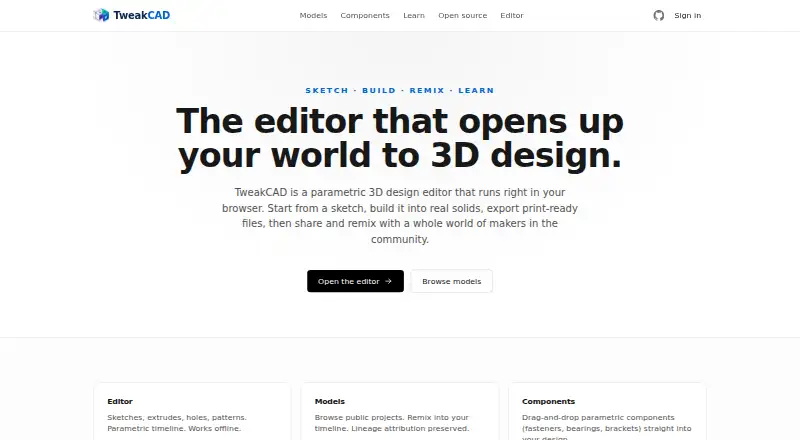Visit the Open source page
This screenshot has height=440, width=800.
(463, 15)
